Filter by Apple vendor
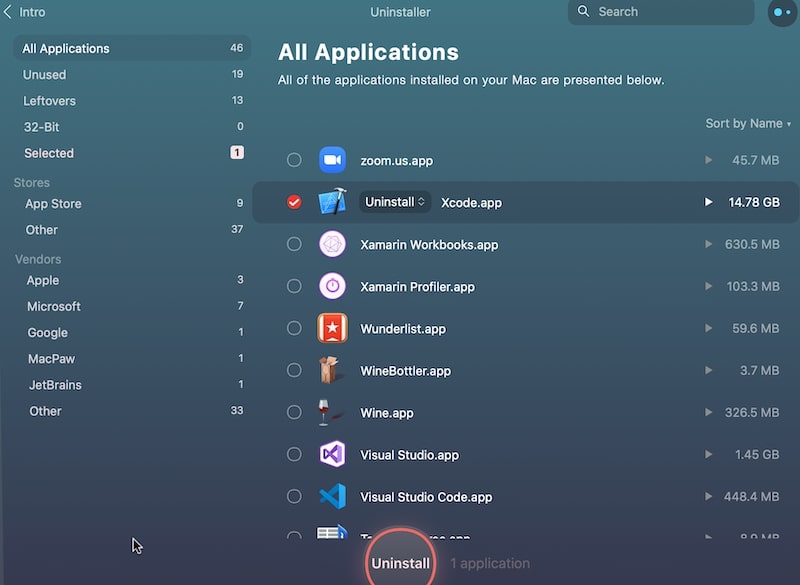 tap(132, 280)
